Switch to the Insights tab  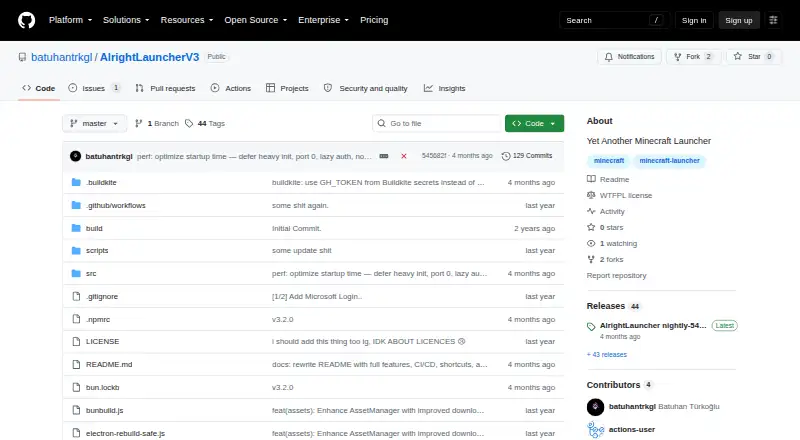444,88
